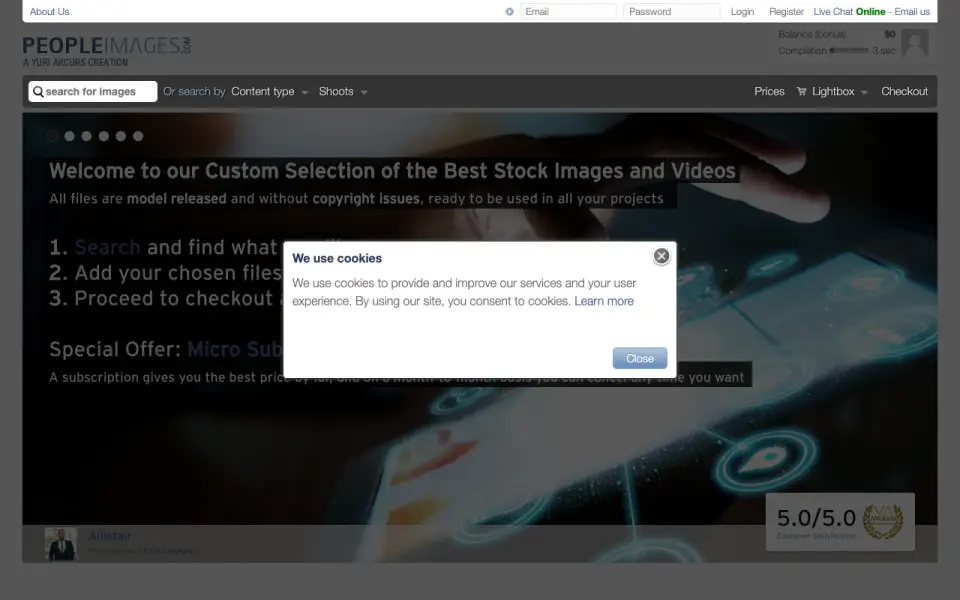Viewport: 960px width, 600px height.
Task: Expand the Content type dropdown
Action: click(269, 92)
